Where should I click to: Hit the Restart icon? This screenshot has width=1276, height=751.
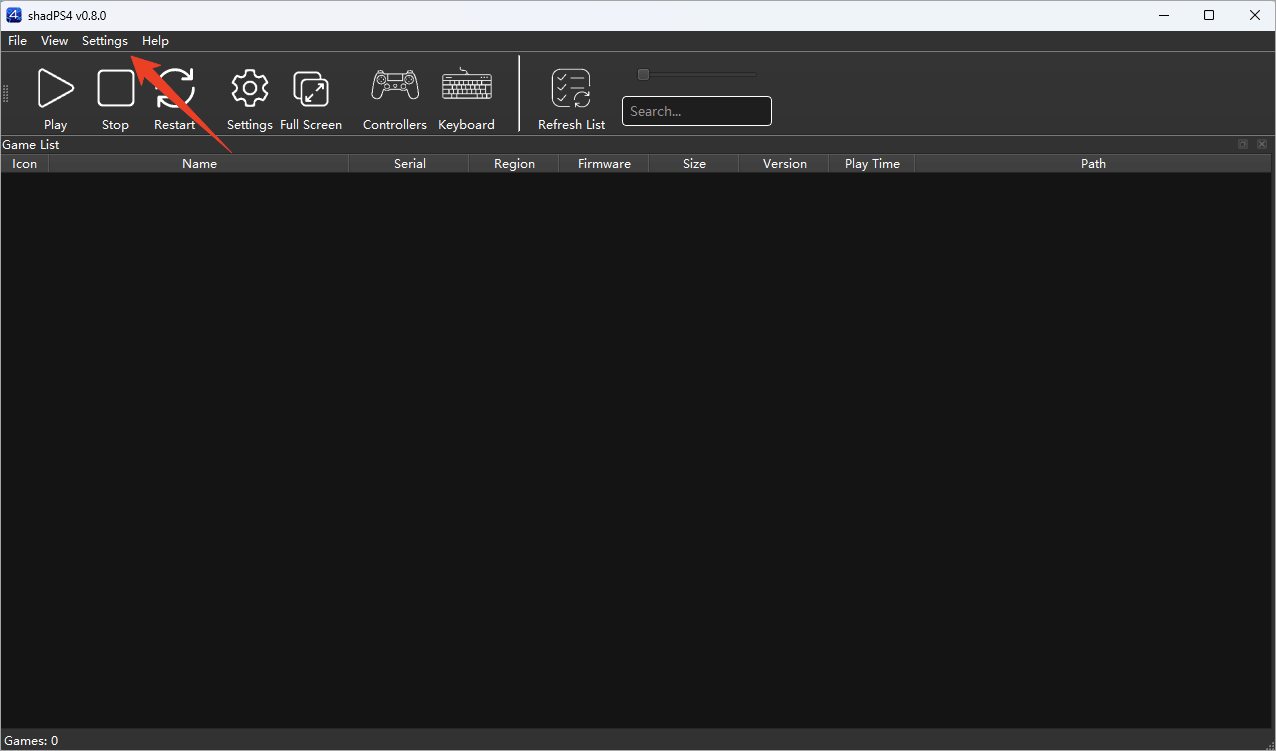pyautogui.click(x=176, y=89)
